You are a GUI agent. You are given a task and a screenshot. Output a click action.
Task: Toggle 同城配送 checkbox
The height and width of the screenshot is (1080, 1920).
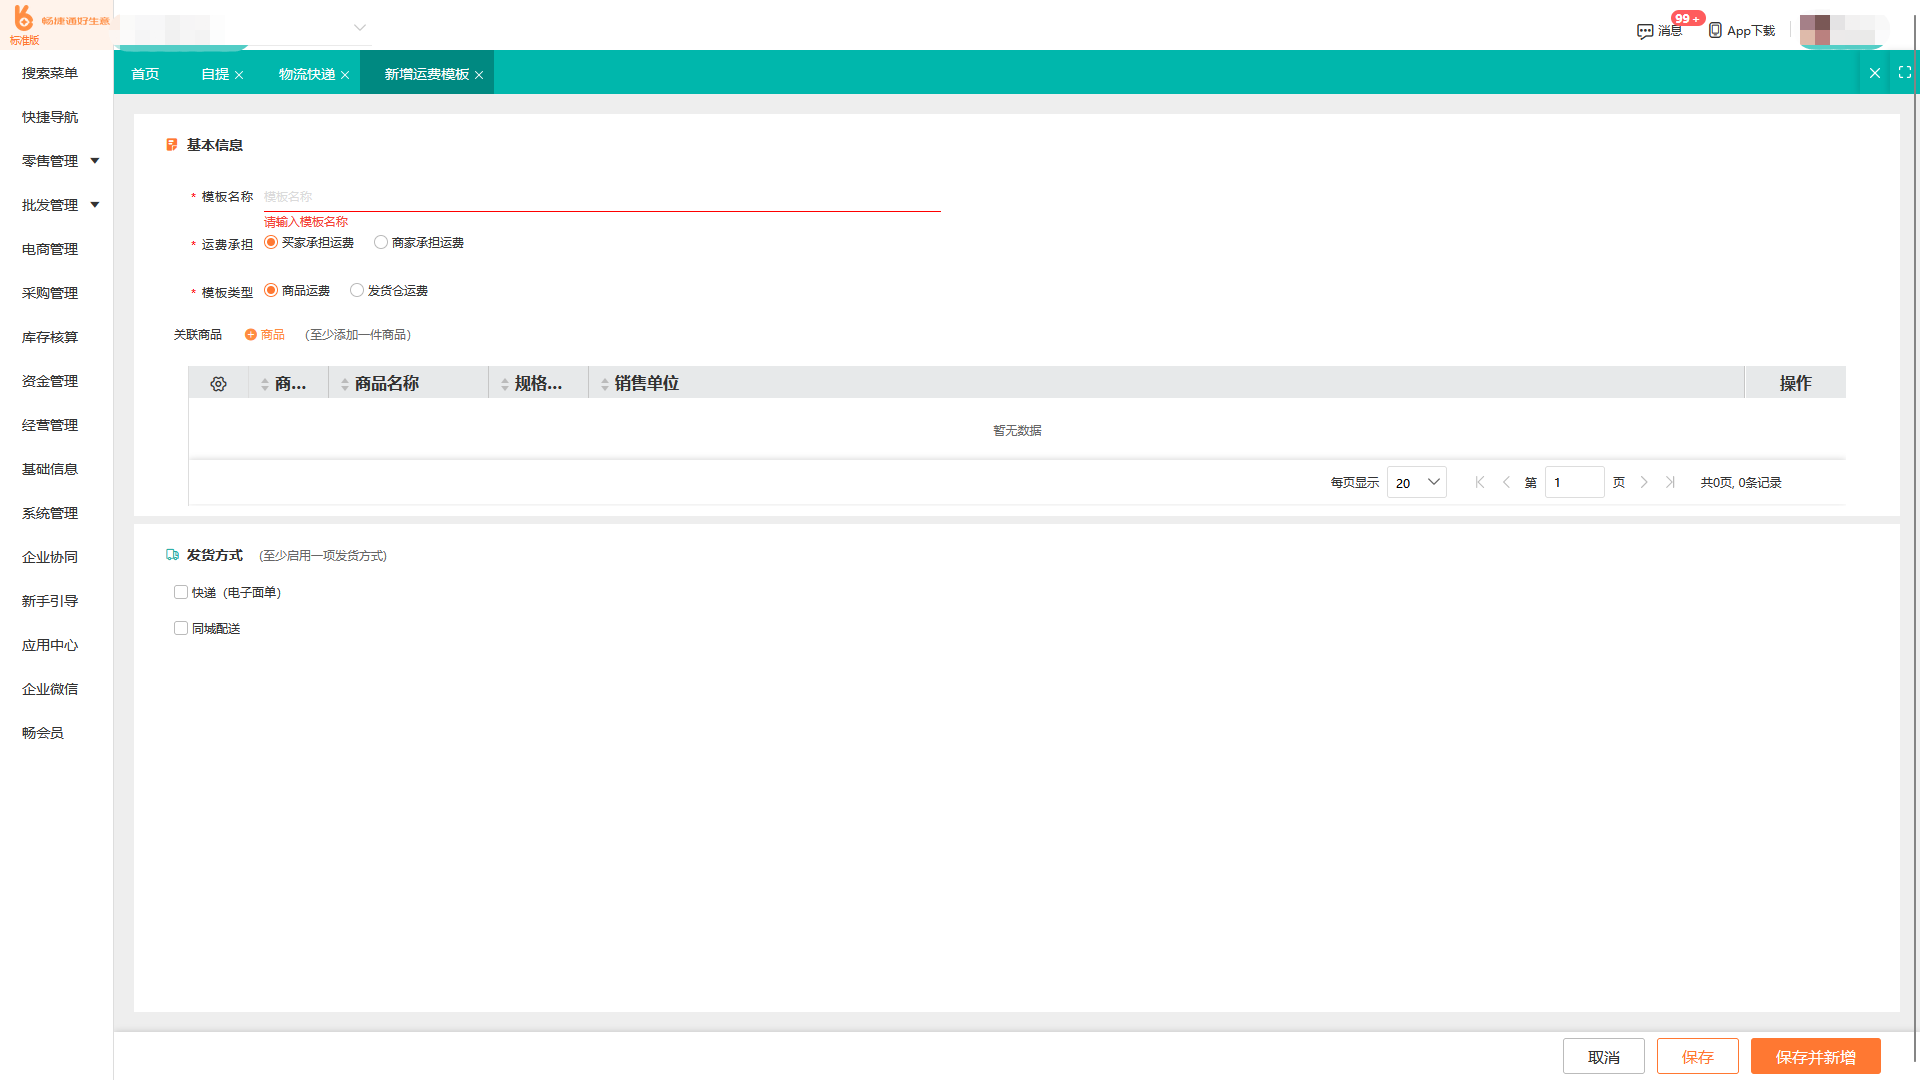click(x=181, y=626)
